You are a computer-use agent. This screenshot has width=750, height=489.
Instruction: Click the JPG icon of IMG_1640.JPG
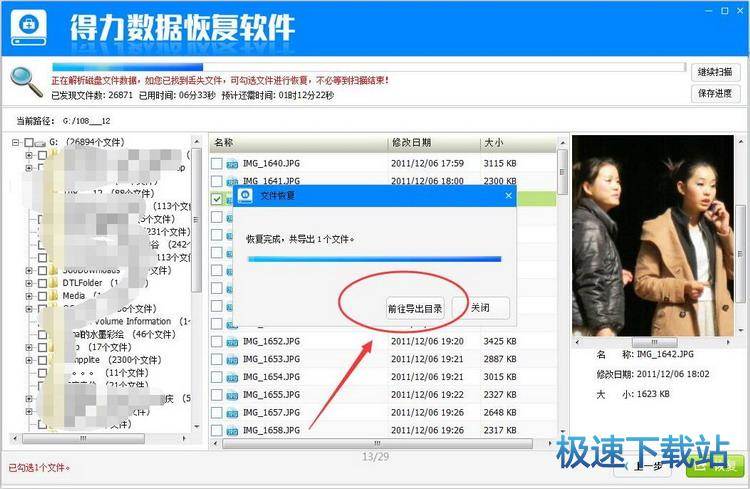[232, 163]
